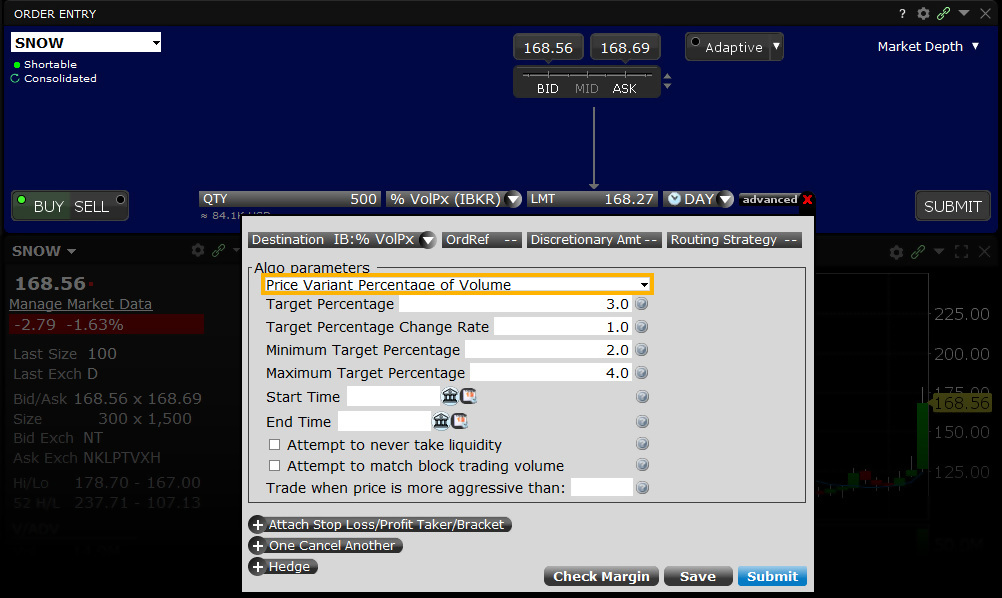This screenshot has height=598, width=1002.
Task: Toggle the Adaptive radio button
Action: point(693,46)
